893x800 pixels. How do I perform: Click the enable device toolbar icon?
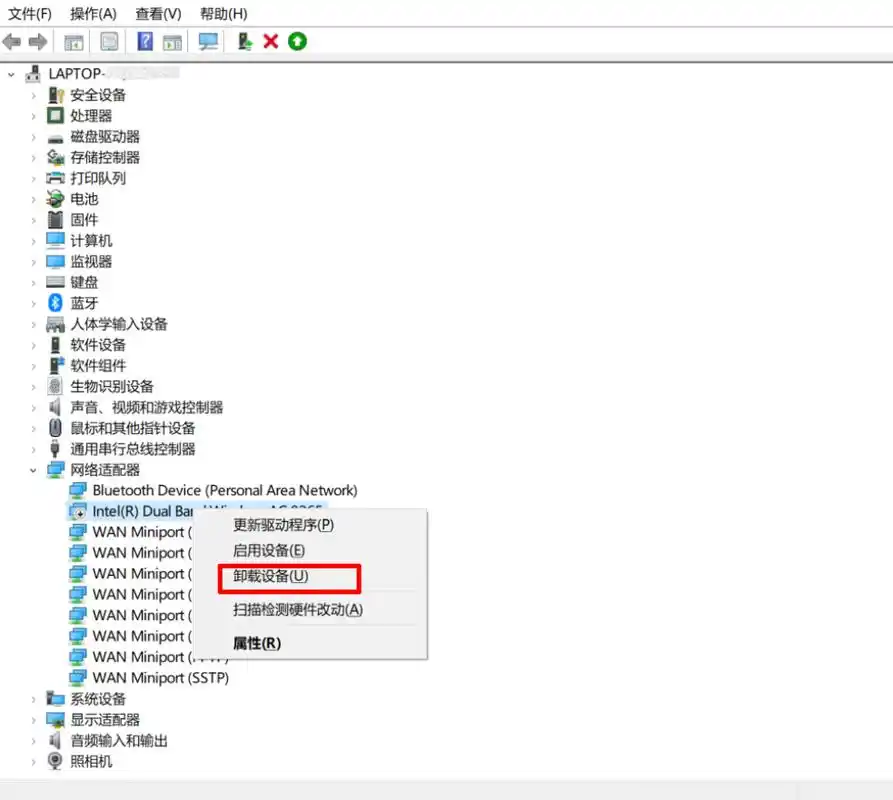click(x=243, y=41)
